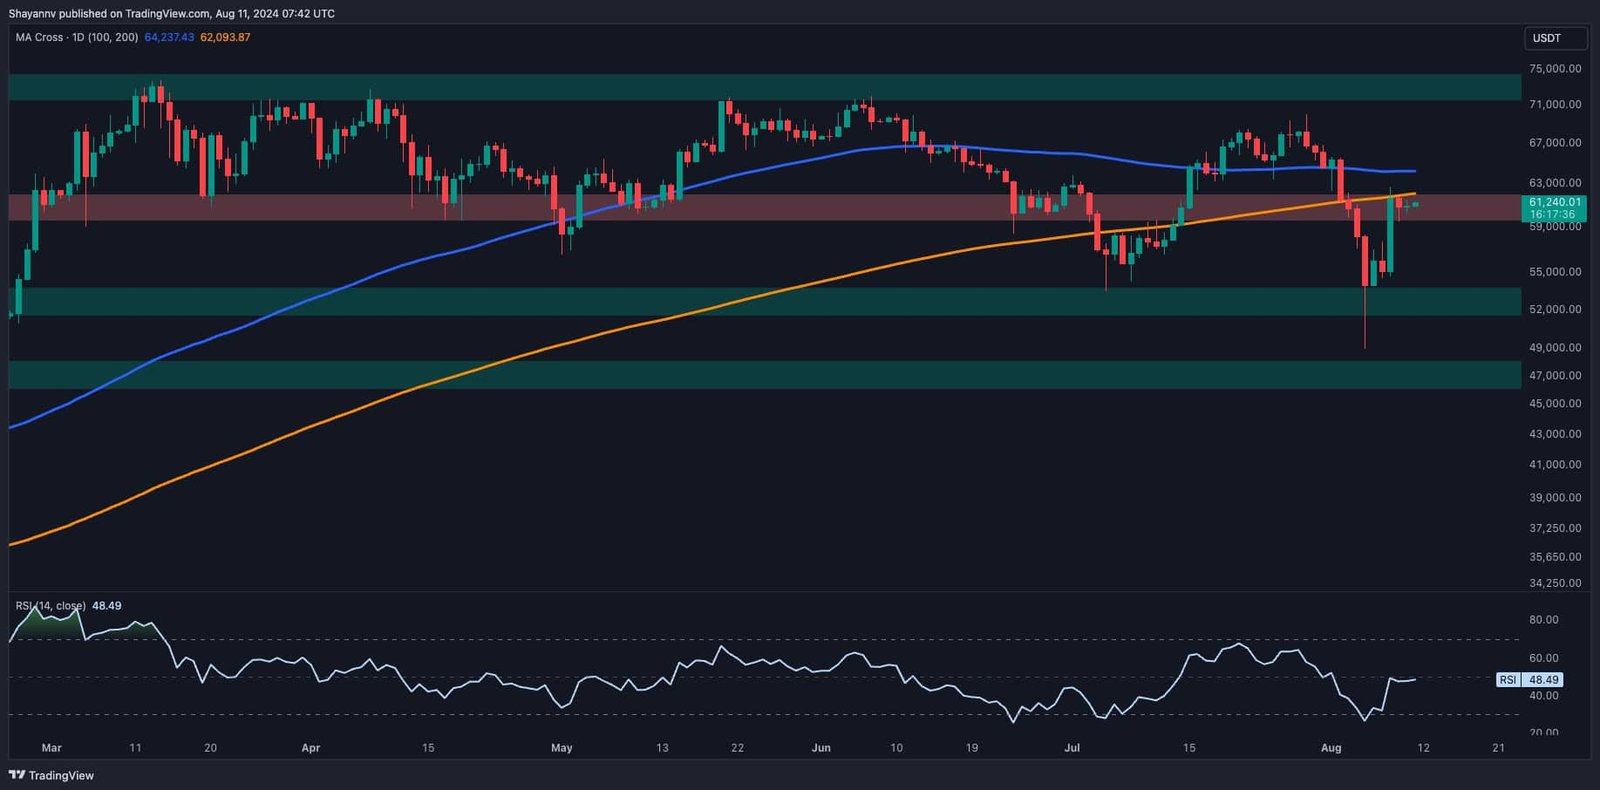Select the red resistance zone band
The image size is (1600, 790).
[700, 207]
